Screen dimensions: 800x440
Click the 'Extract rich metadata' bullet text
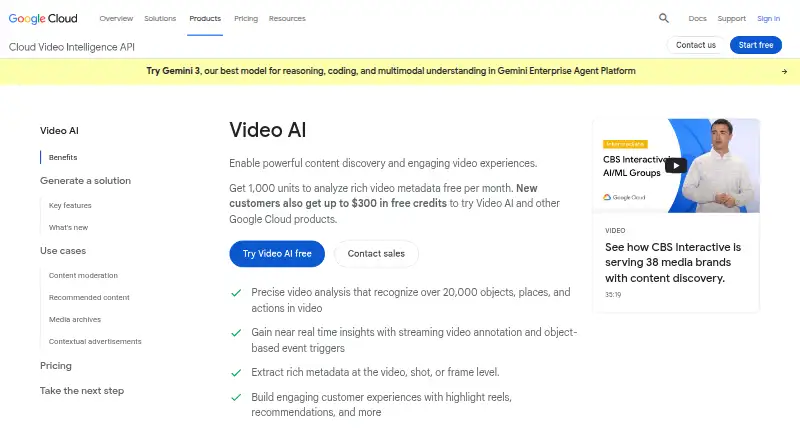click(375, 372)
